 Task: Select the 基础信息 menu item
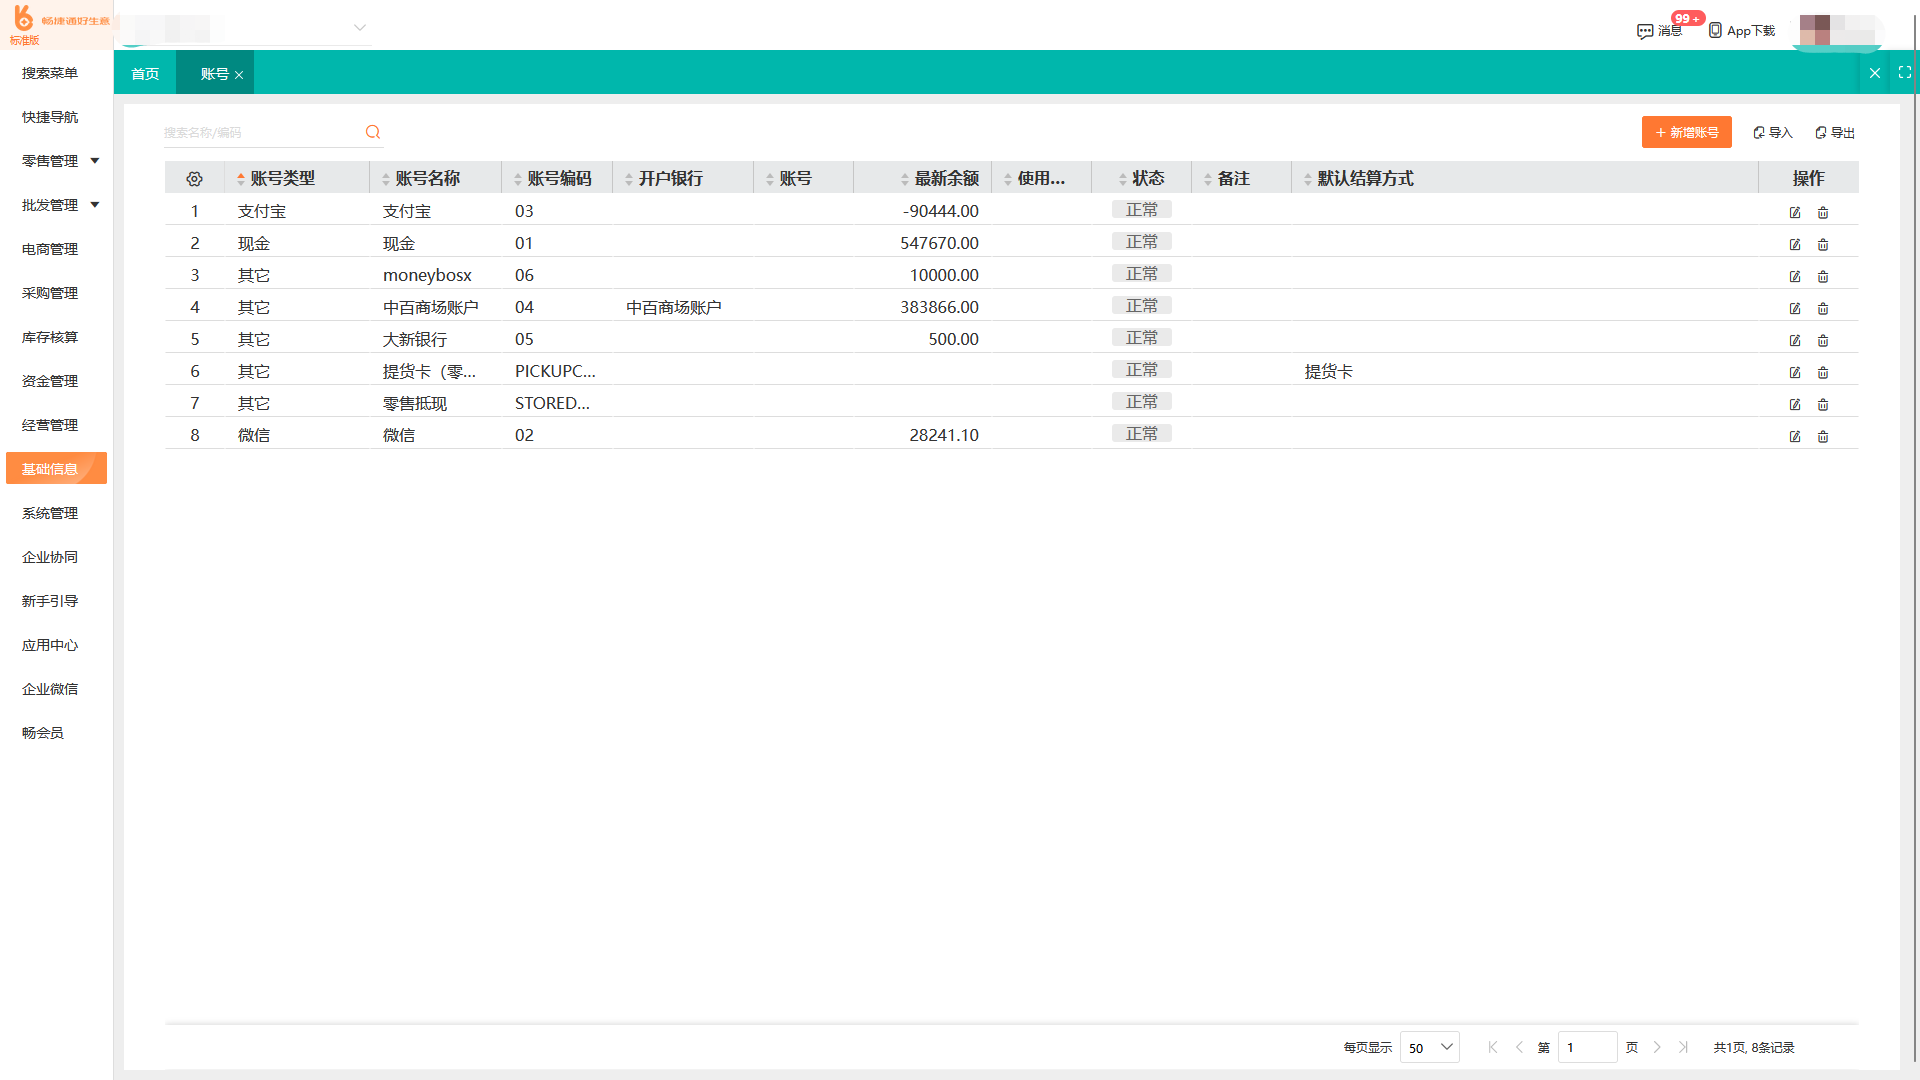point(51,468)
